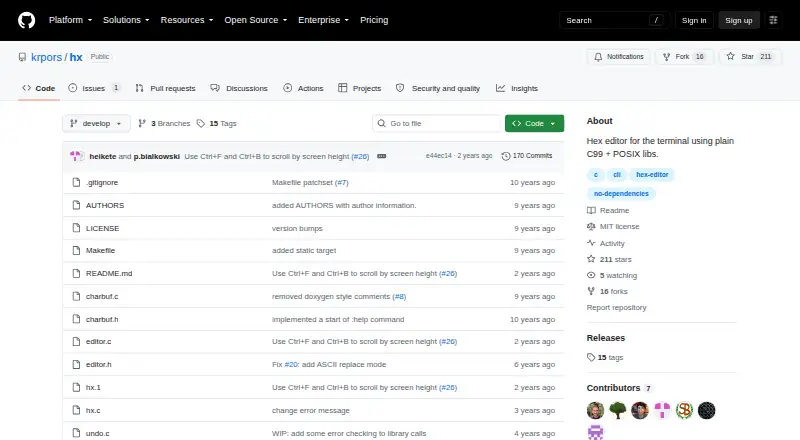The width and height of the screenshot is (800, 440).
Task: View the 16 forks link
Action: 607,291
